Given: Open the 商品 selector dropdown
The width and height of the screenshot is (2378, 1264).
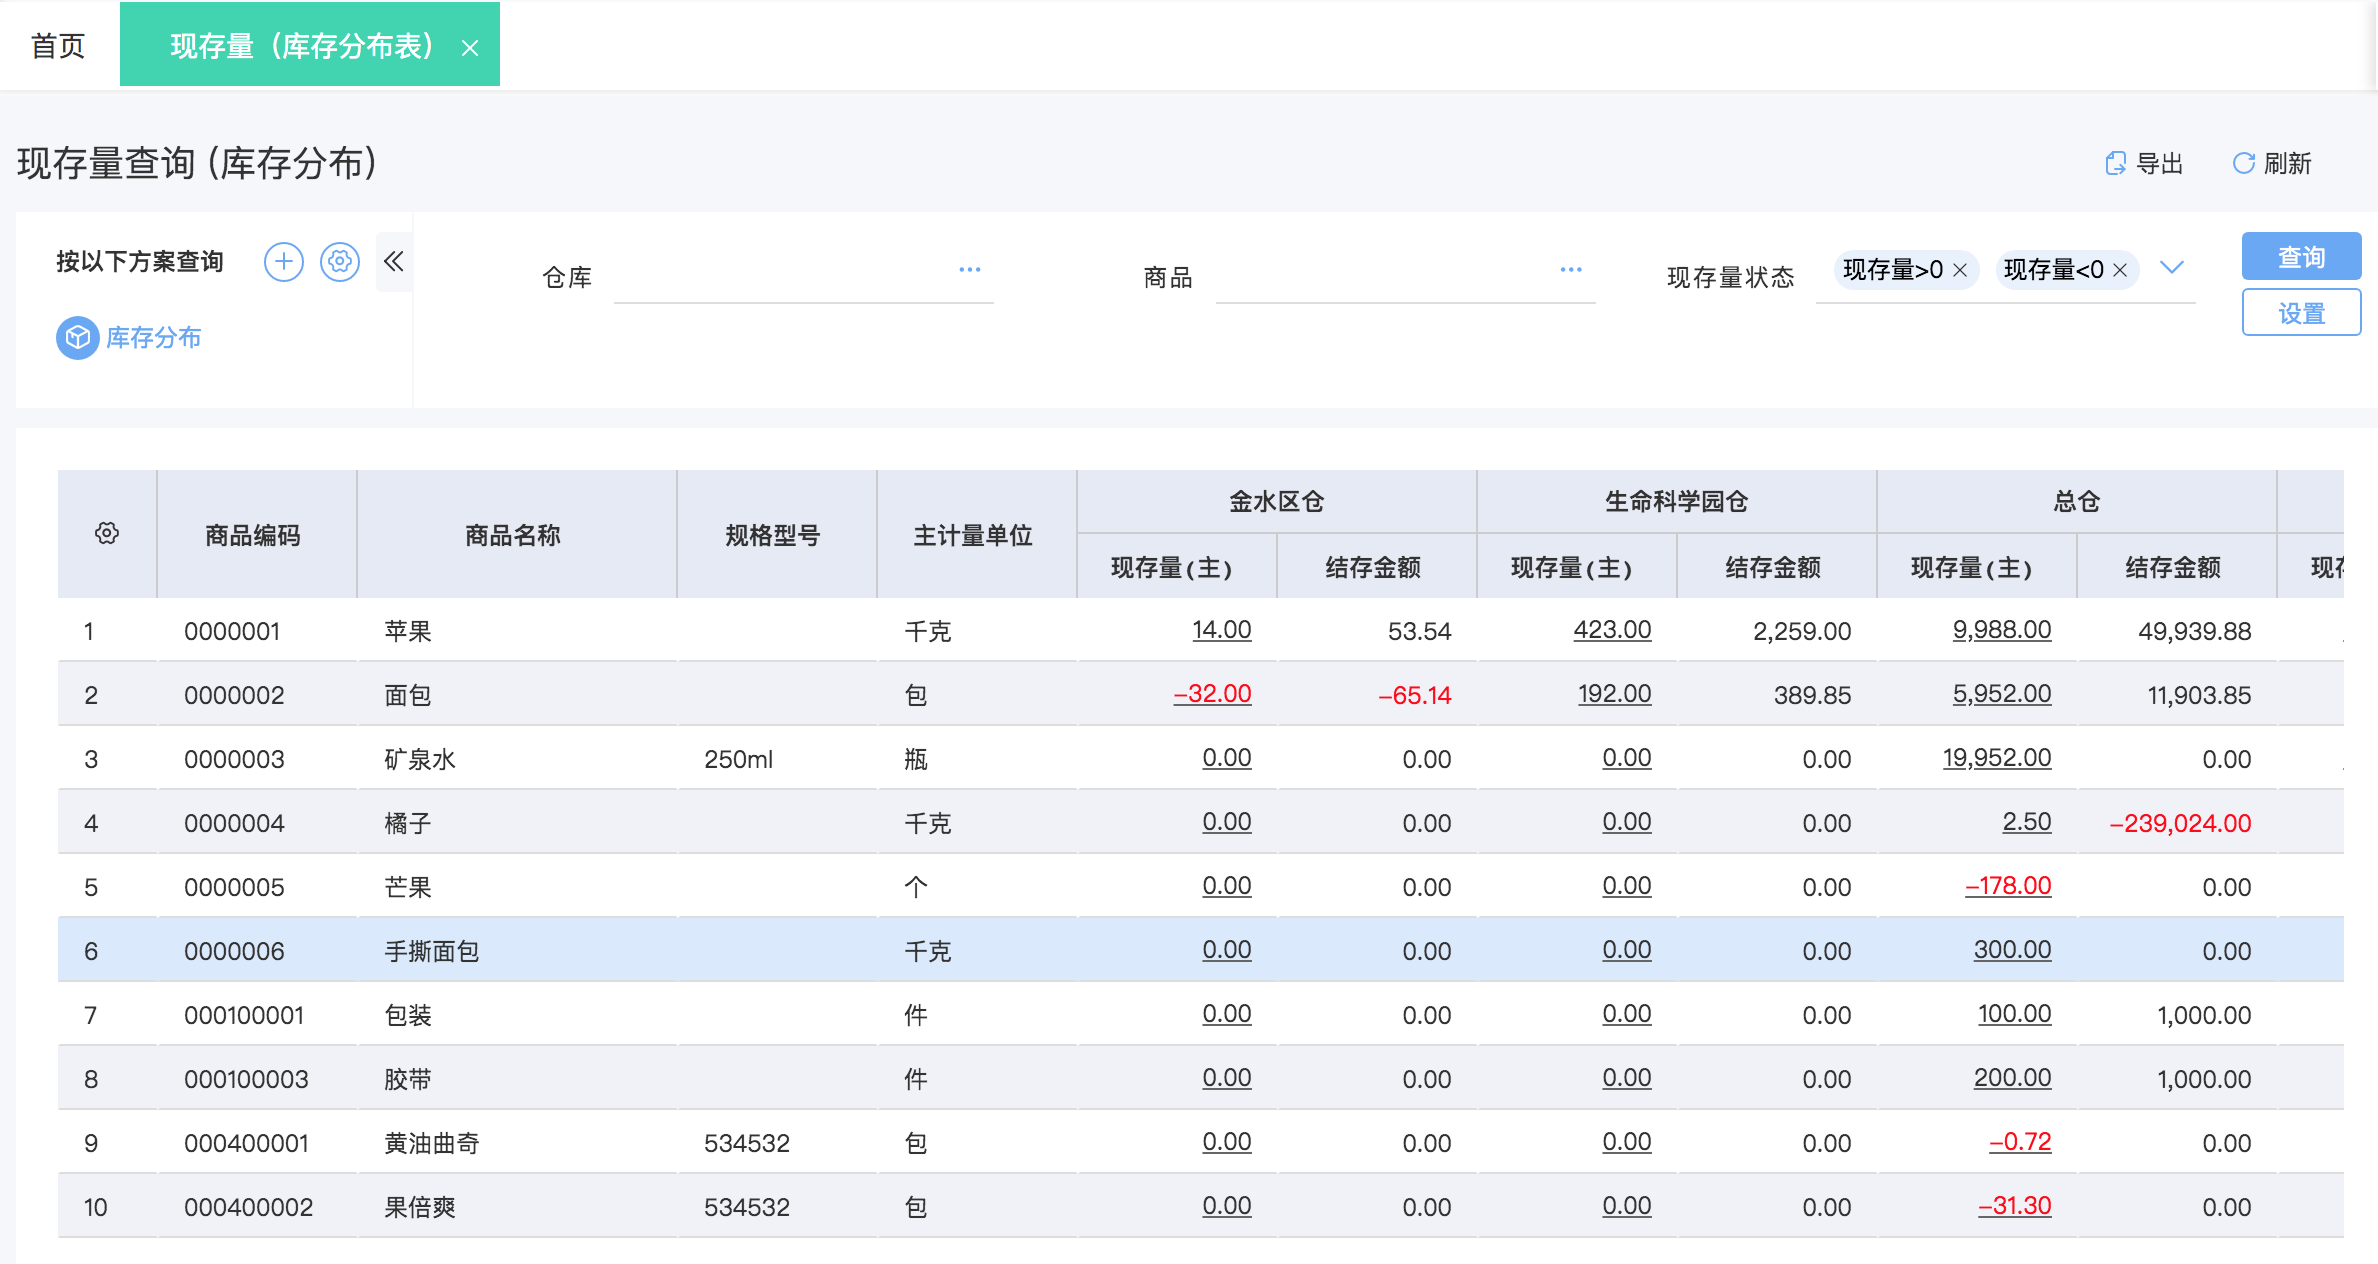Looking at the screenshot, I should tap(1573, 270).
